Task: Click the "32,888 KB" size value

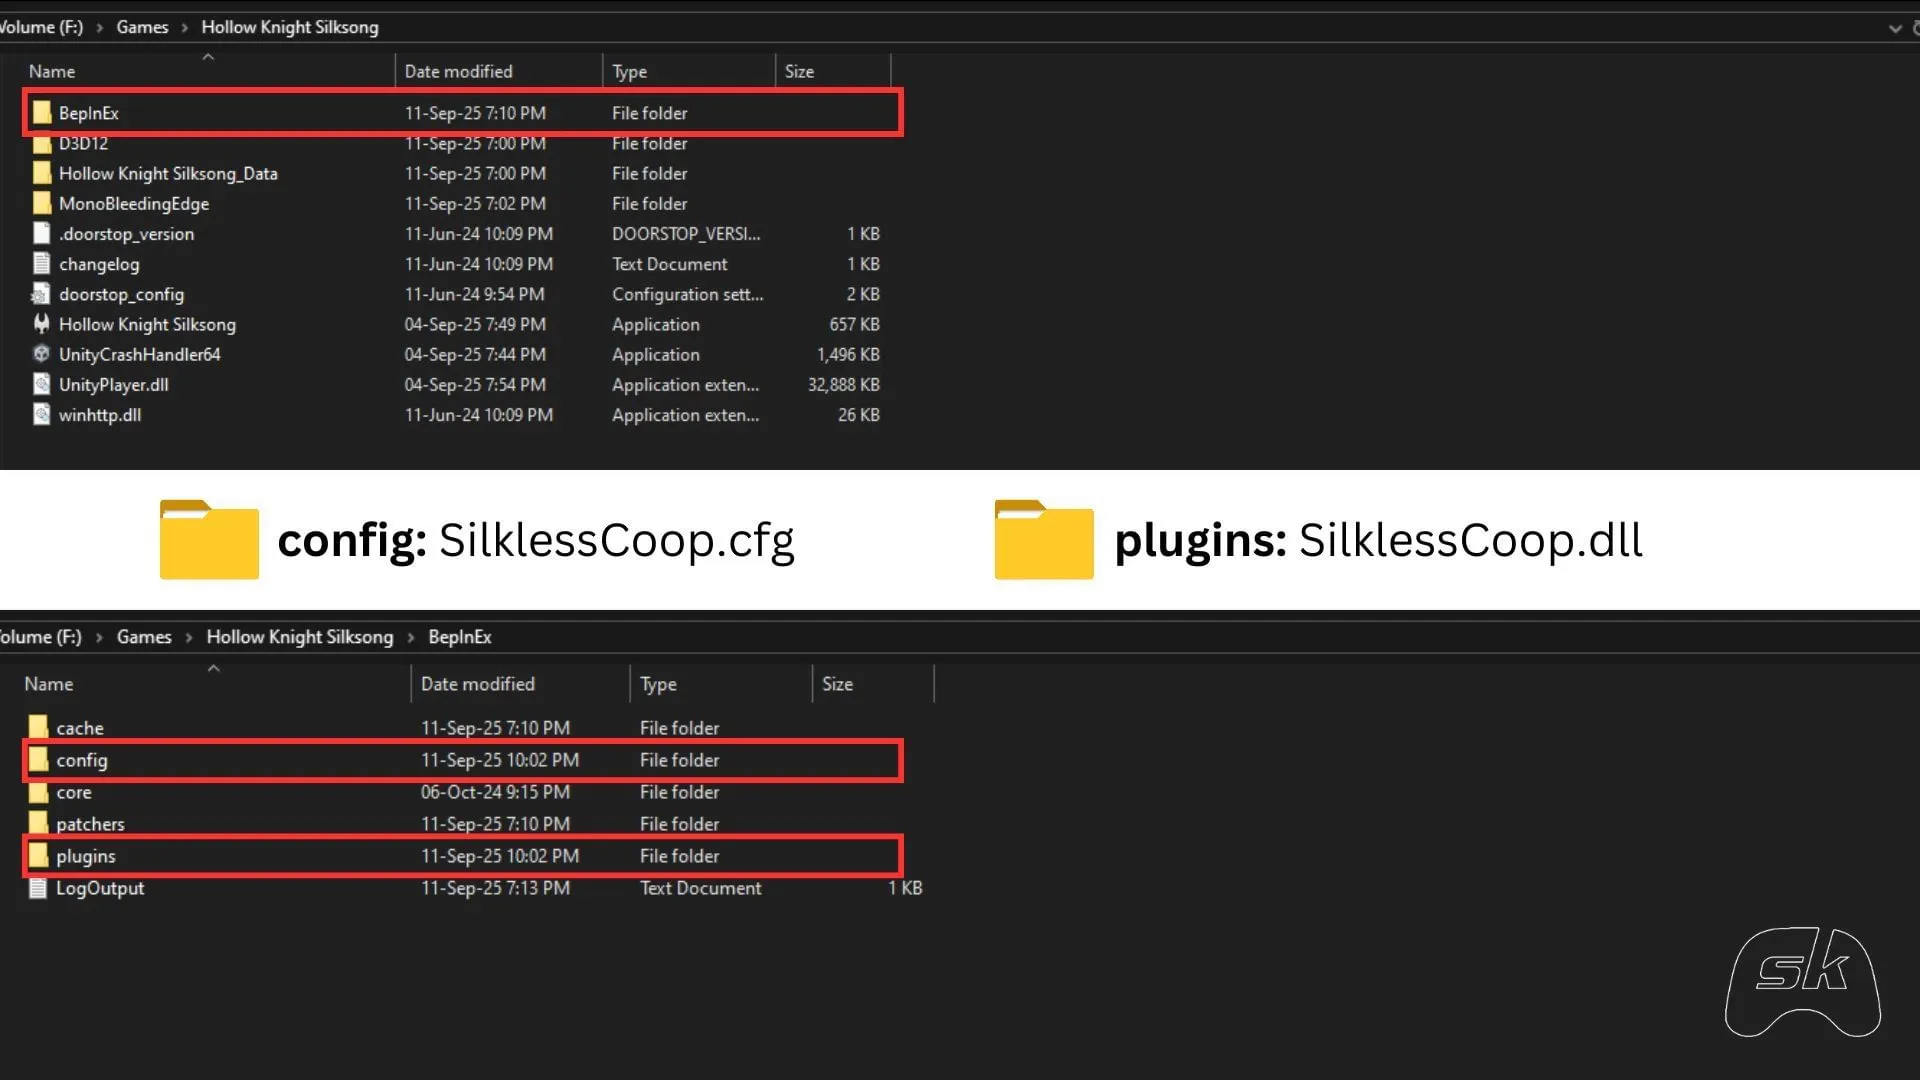Action: [844, 384]
